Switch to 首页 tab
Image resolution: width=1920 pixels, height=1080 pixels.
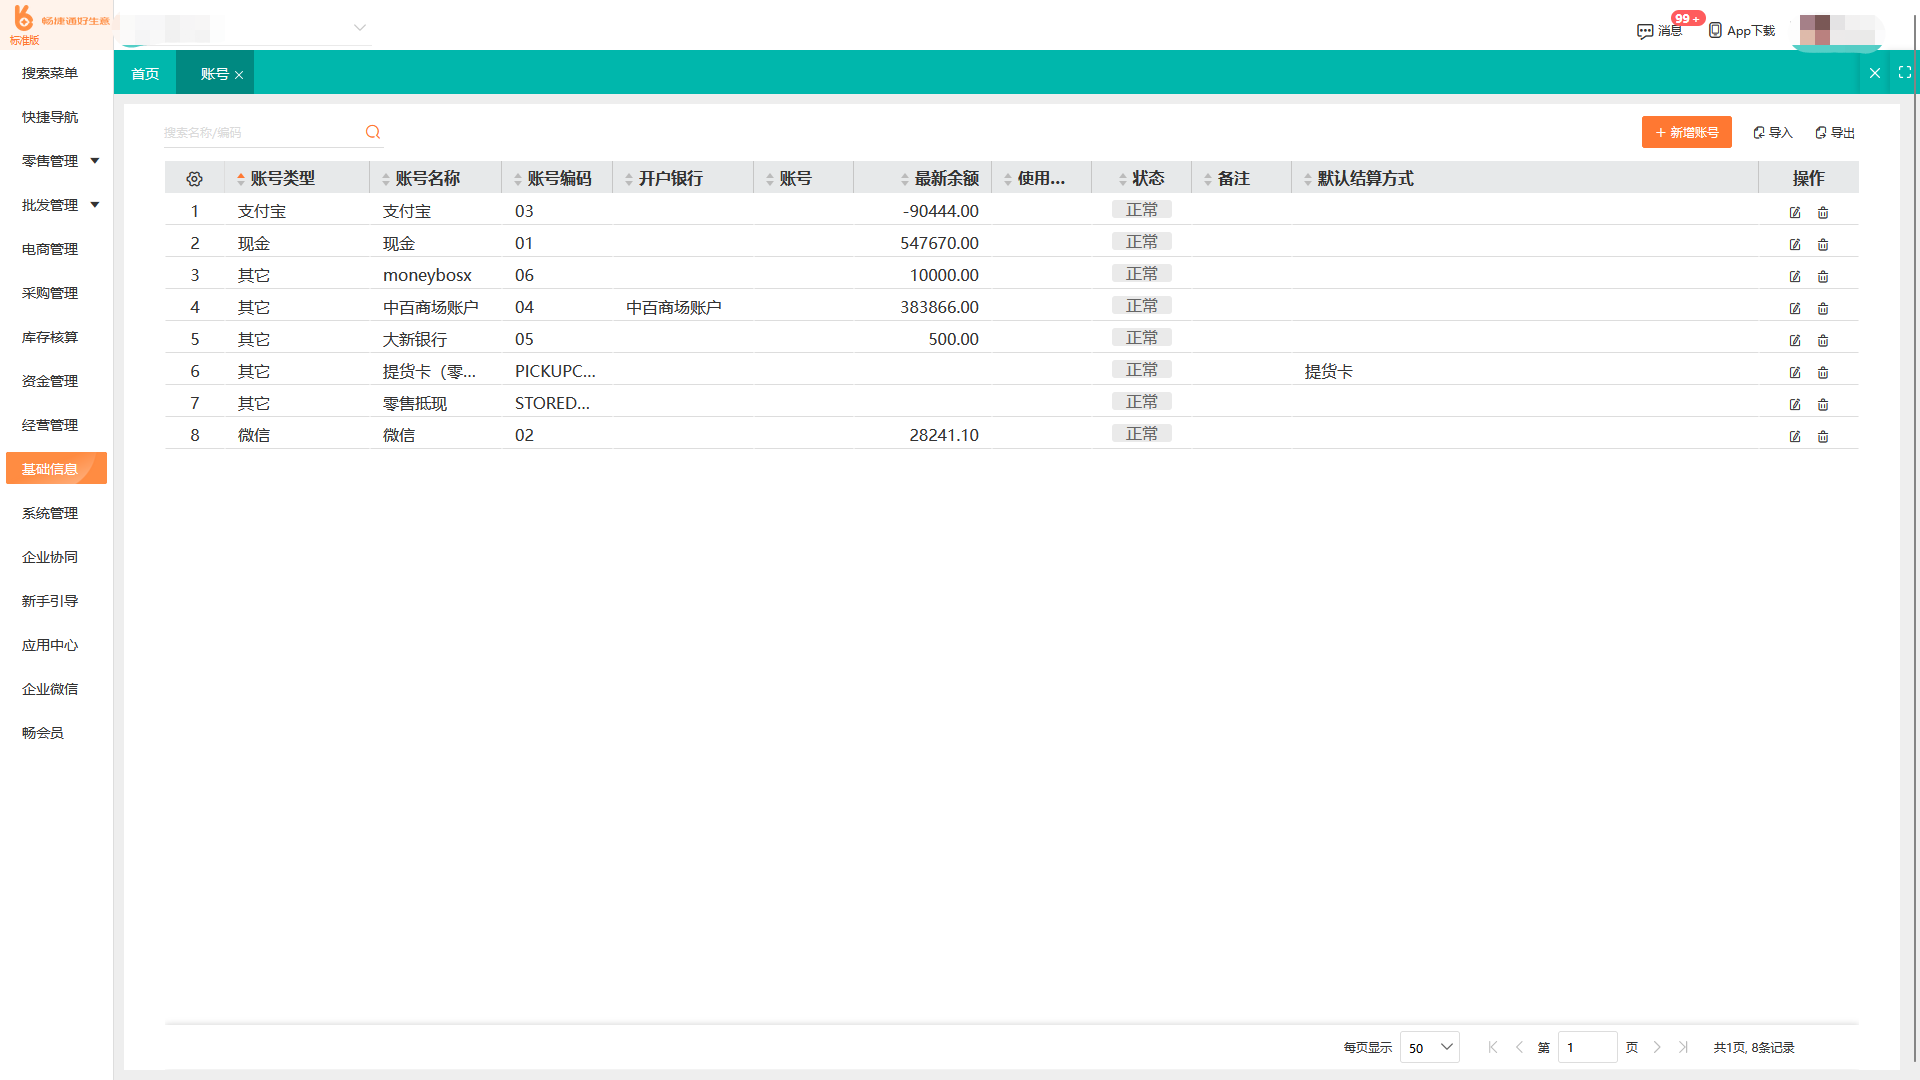(x=146, y=73)
